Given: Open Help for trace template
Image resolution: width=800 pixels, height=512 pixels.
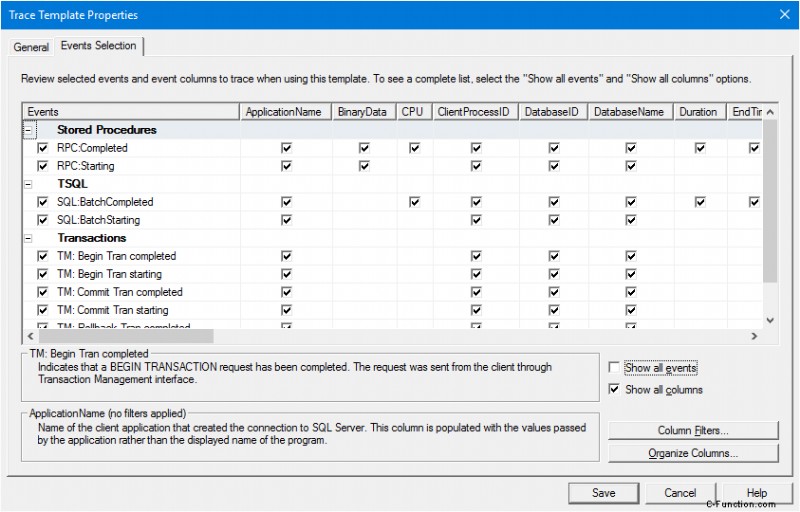Looking at the screenshot, I should tap(756, 493).
